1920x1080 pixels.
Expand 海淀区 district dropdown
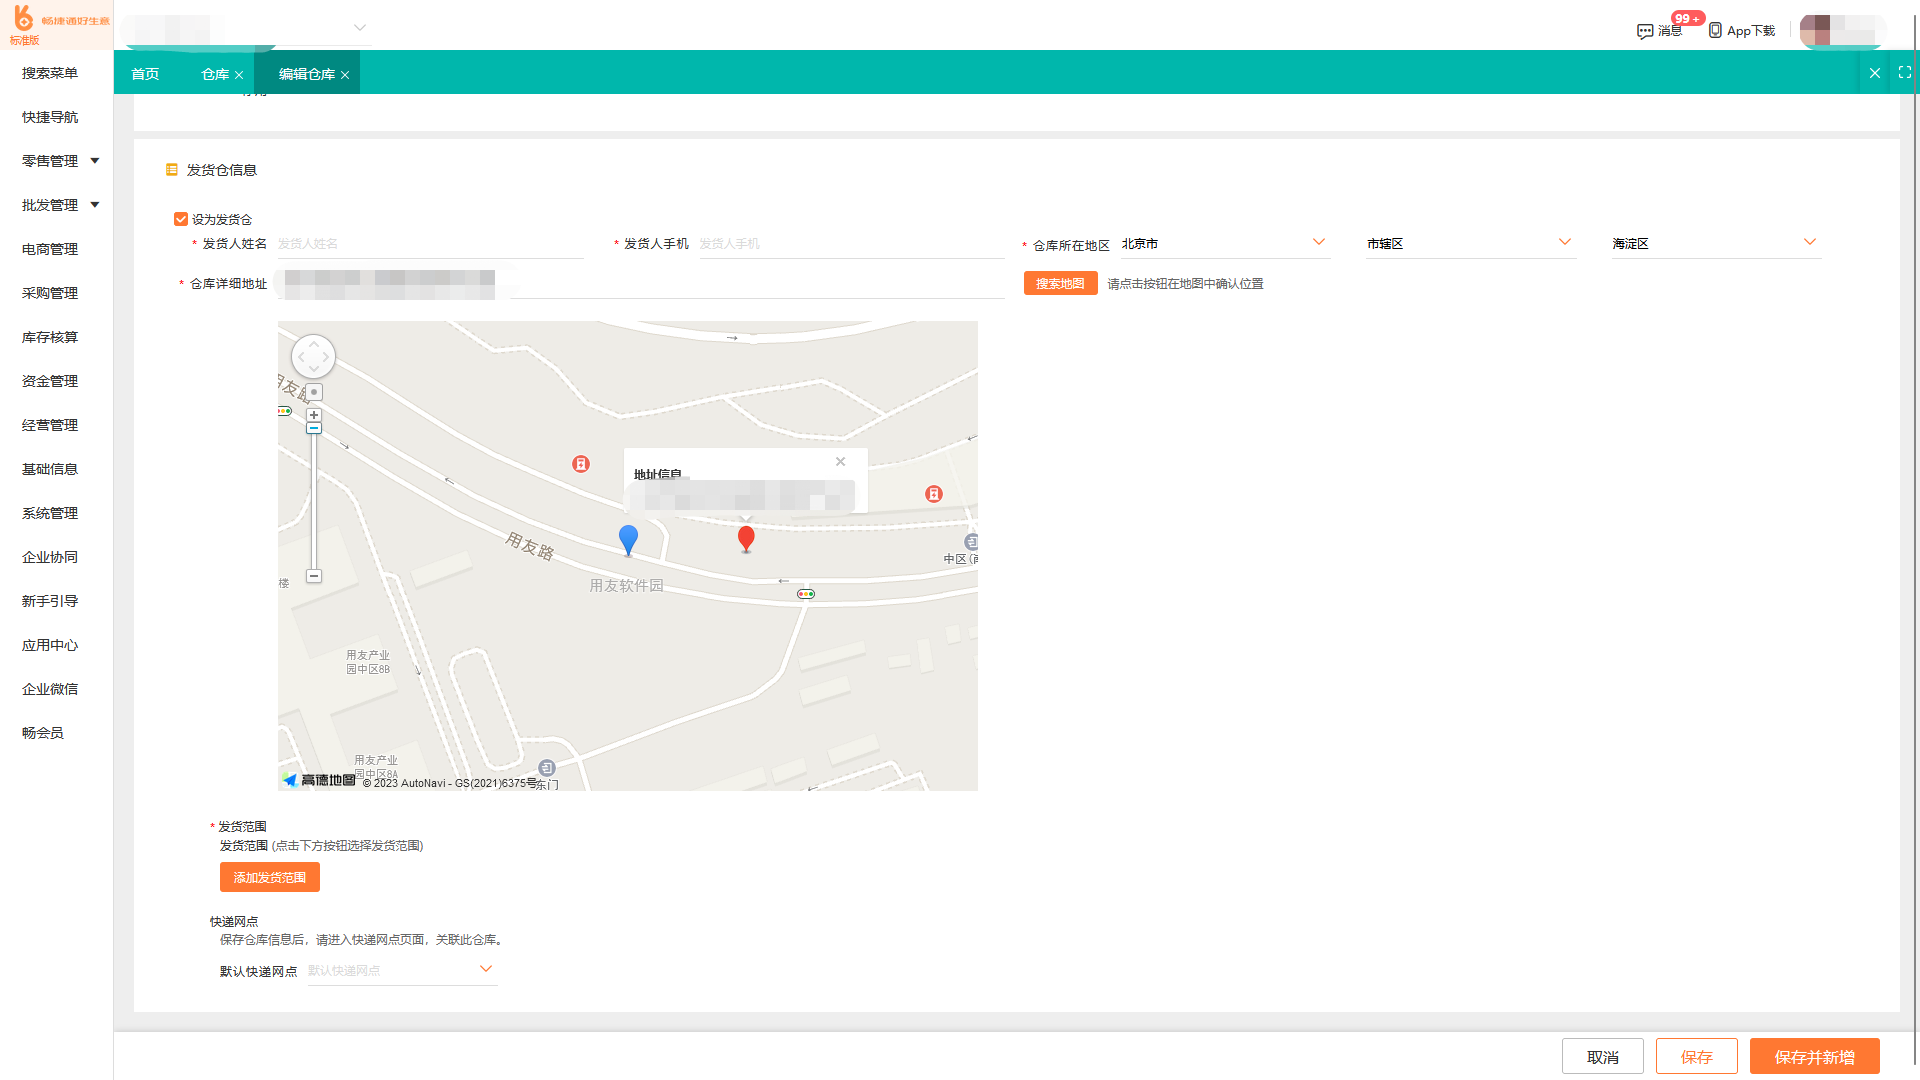tap(1813, 243)
